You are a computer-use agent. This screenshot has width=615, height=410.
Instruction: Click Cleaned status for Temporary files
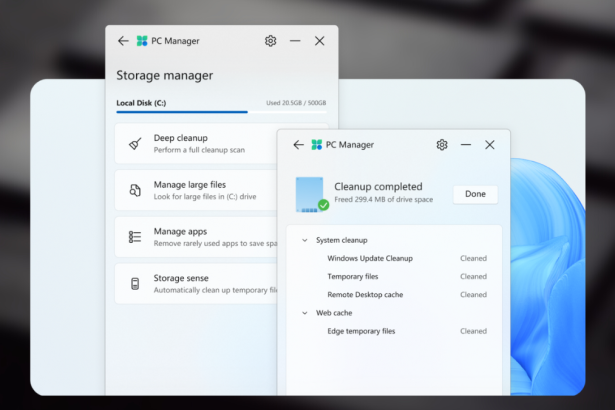click(x=473, y=277)
